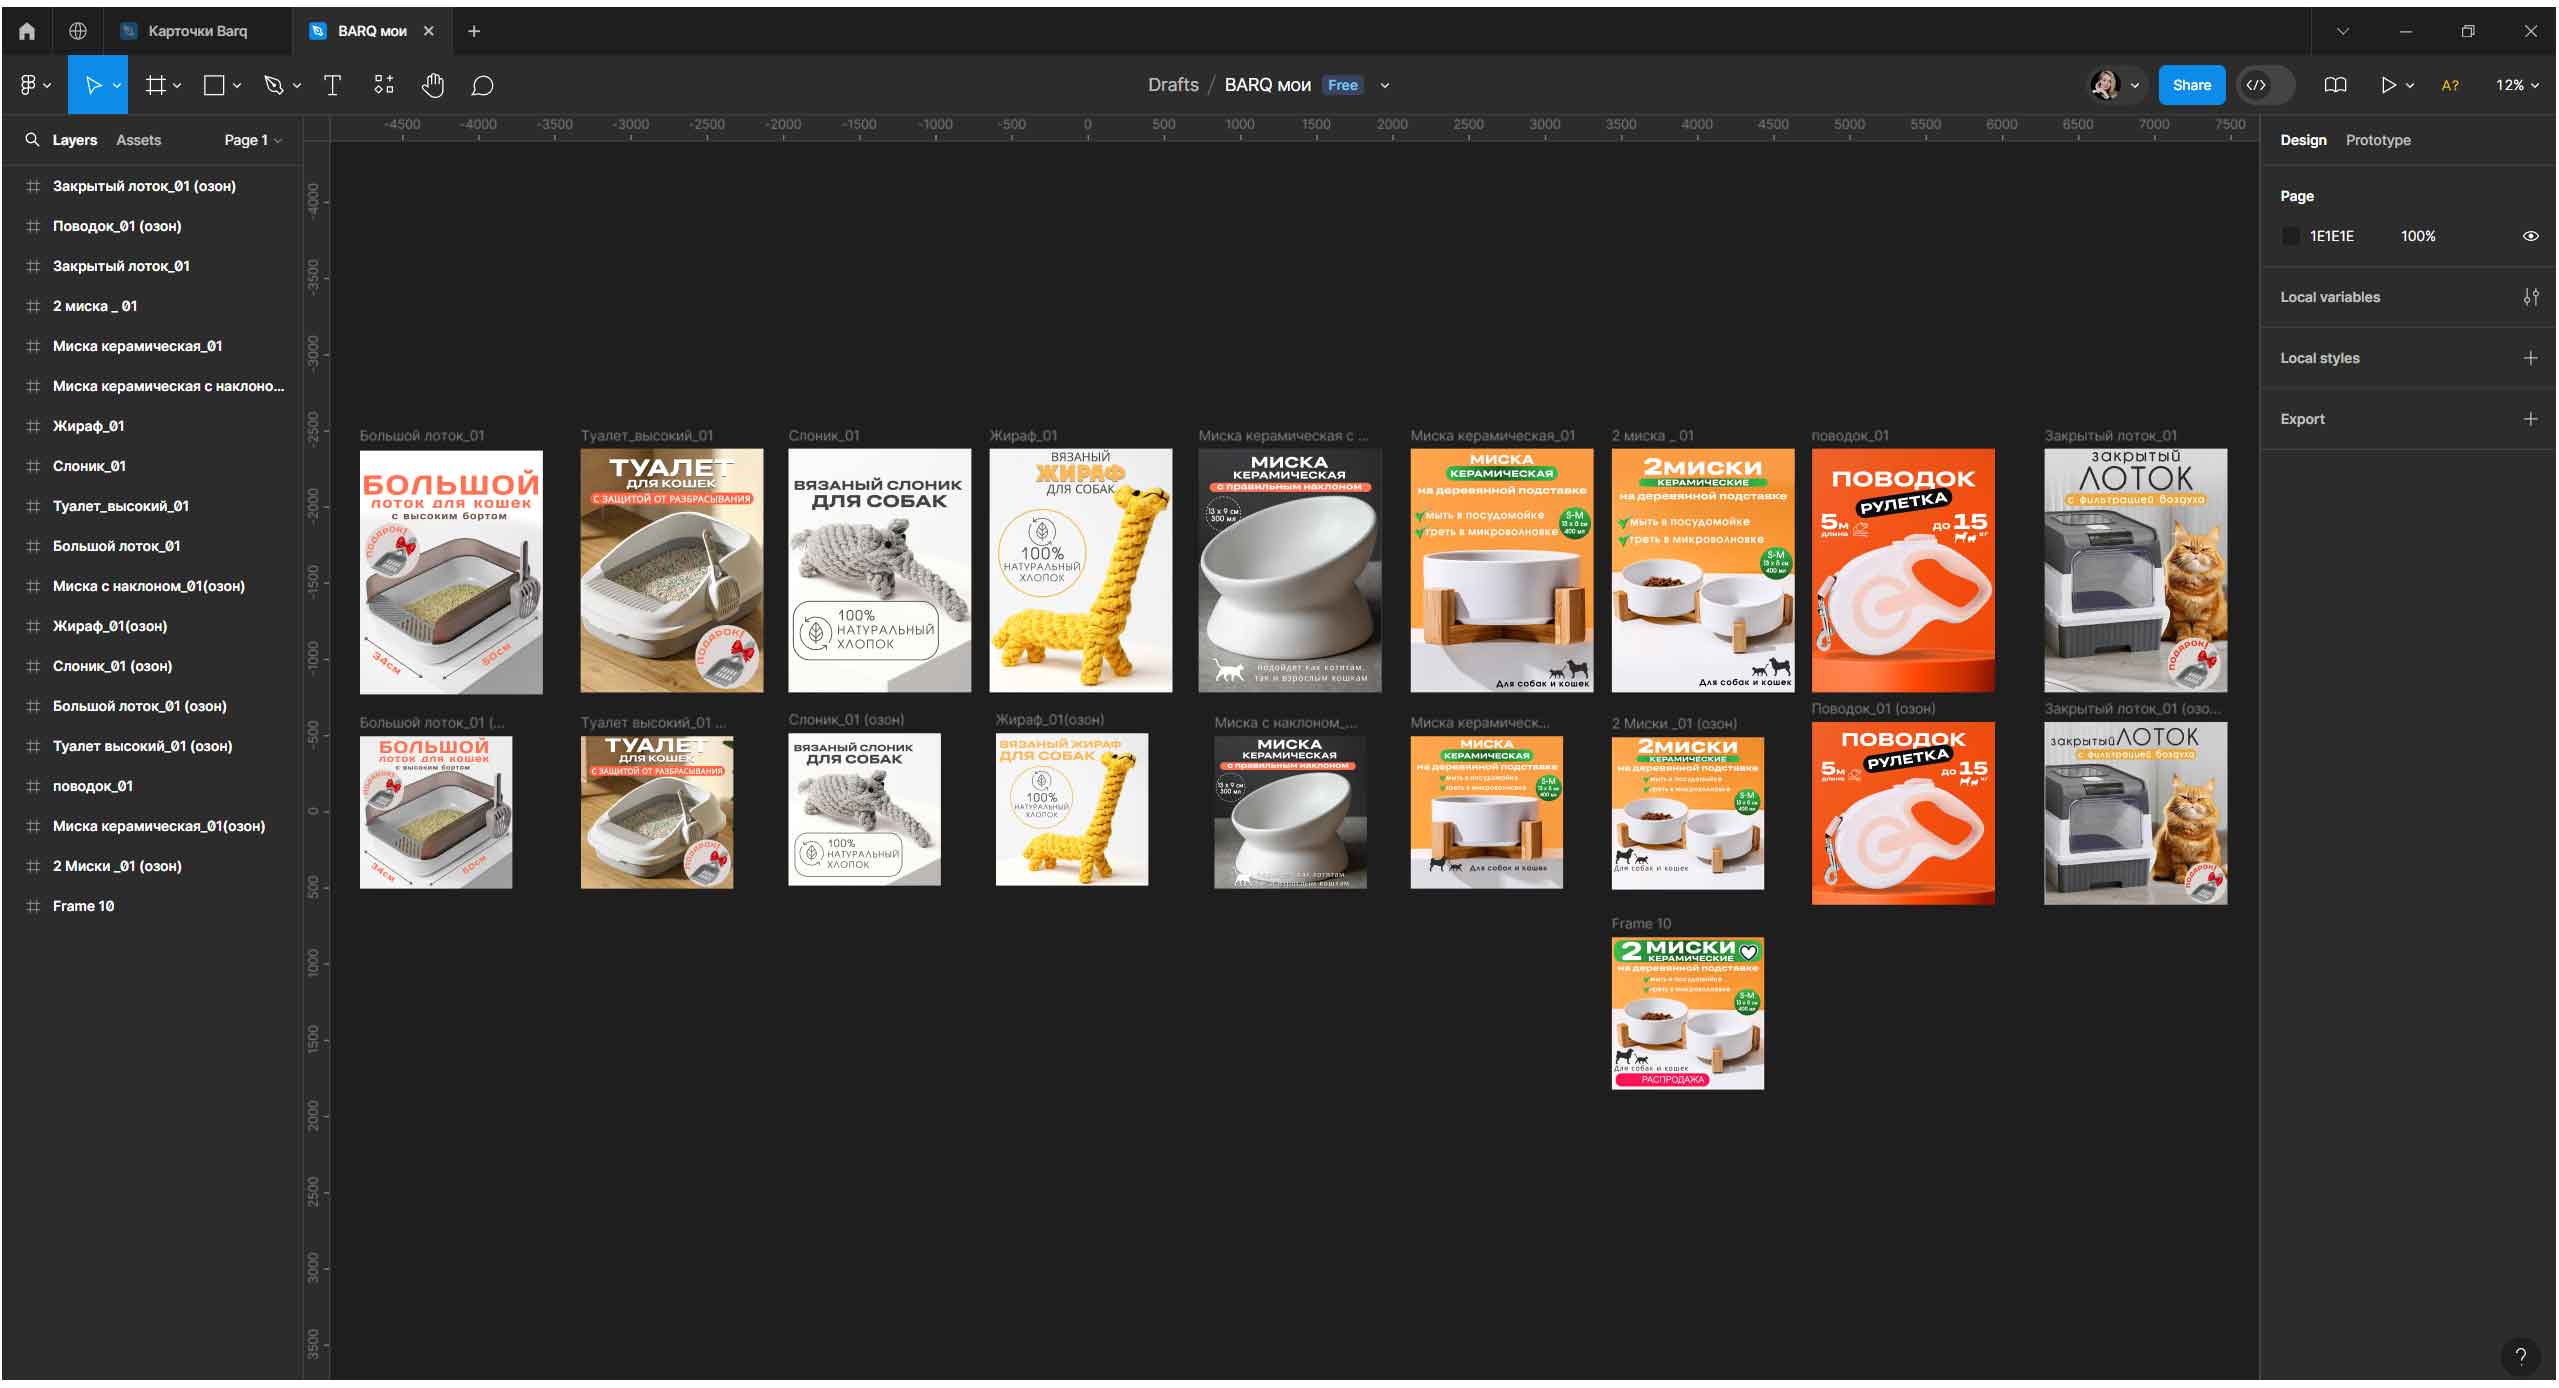The image size is (2559, 1388).
Task: Expand the Page 1 dropdown
Action: 255,138
